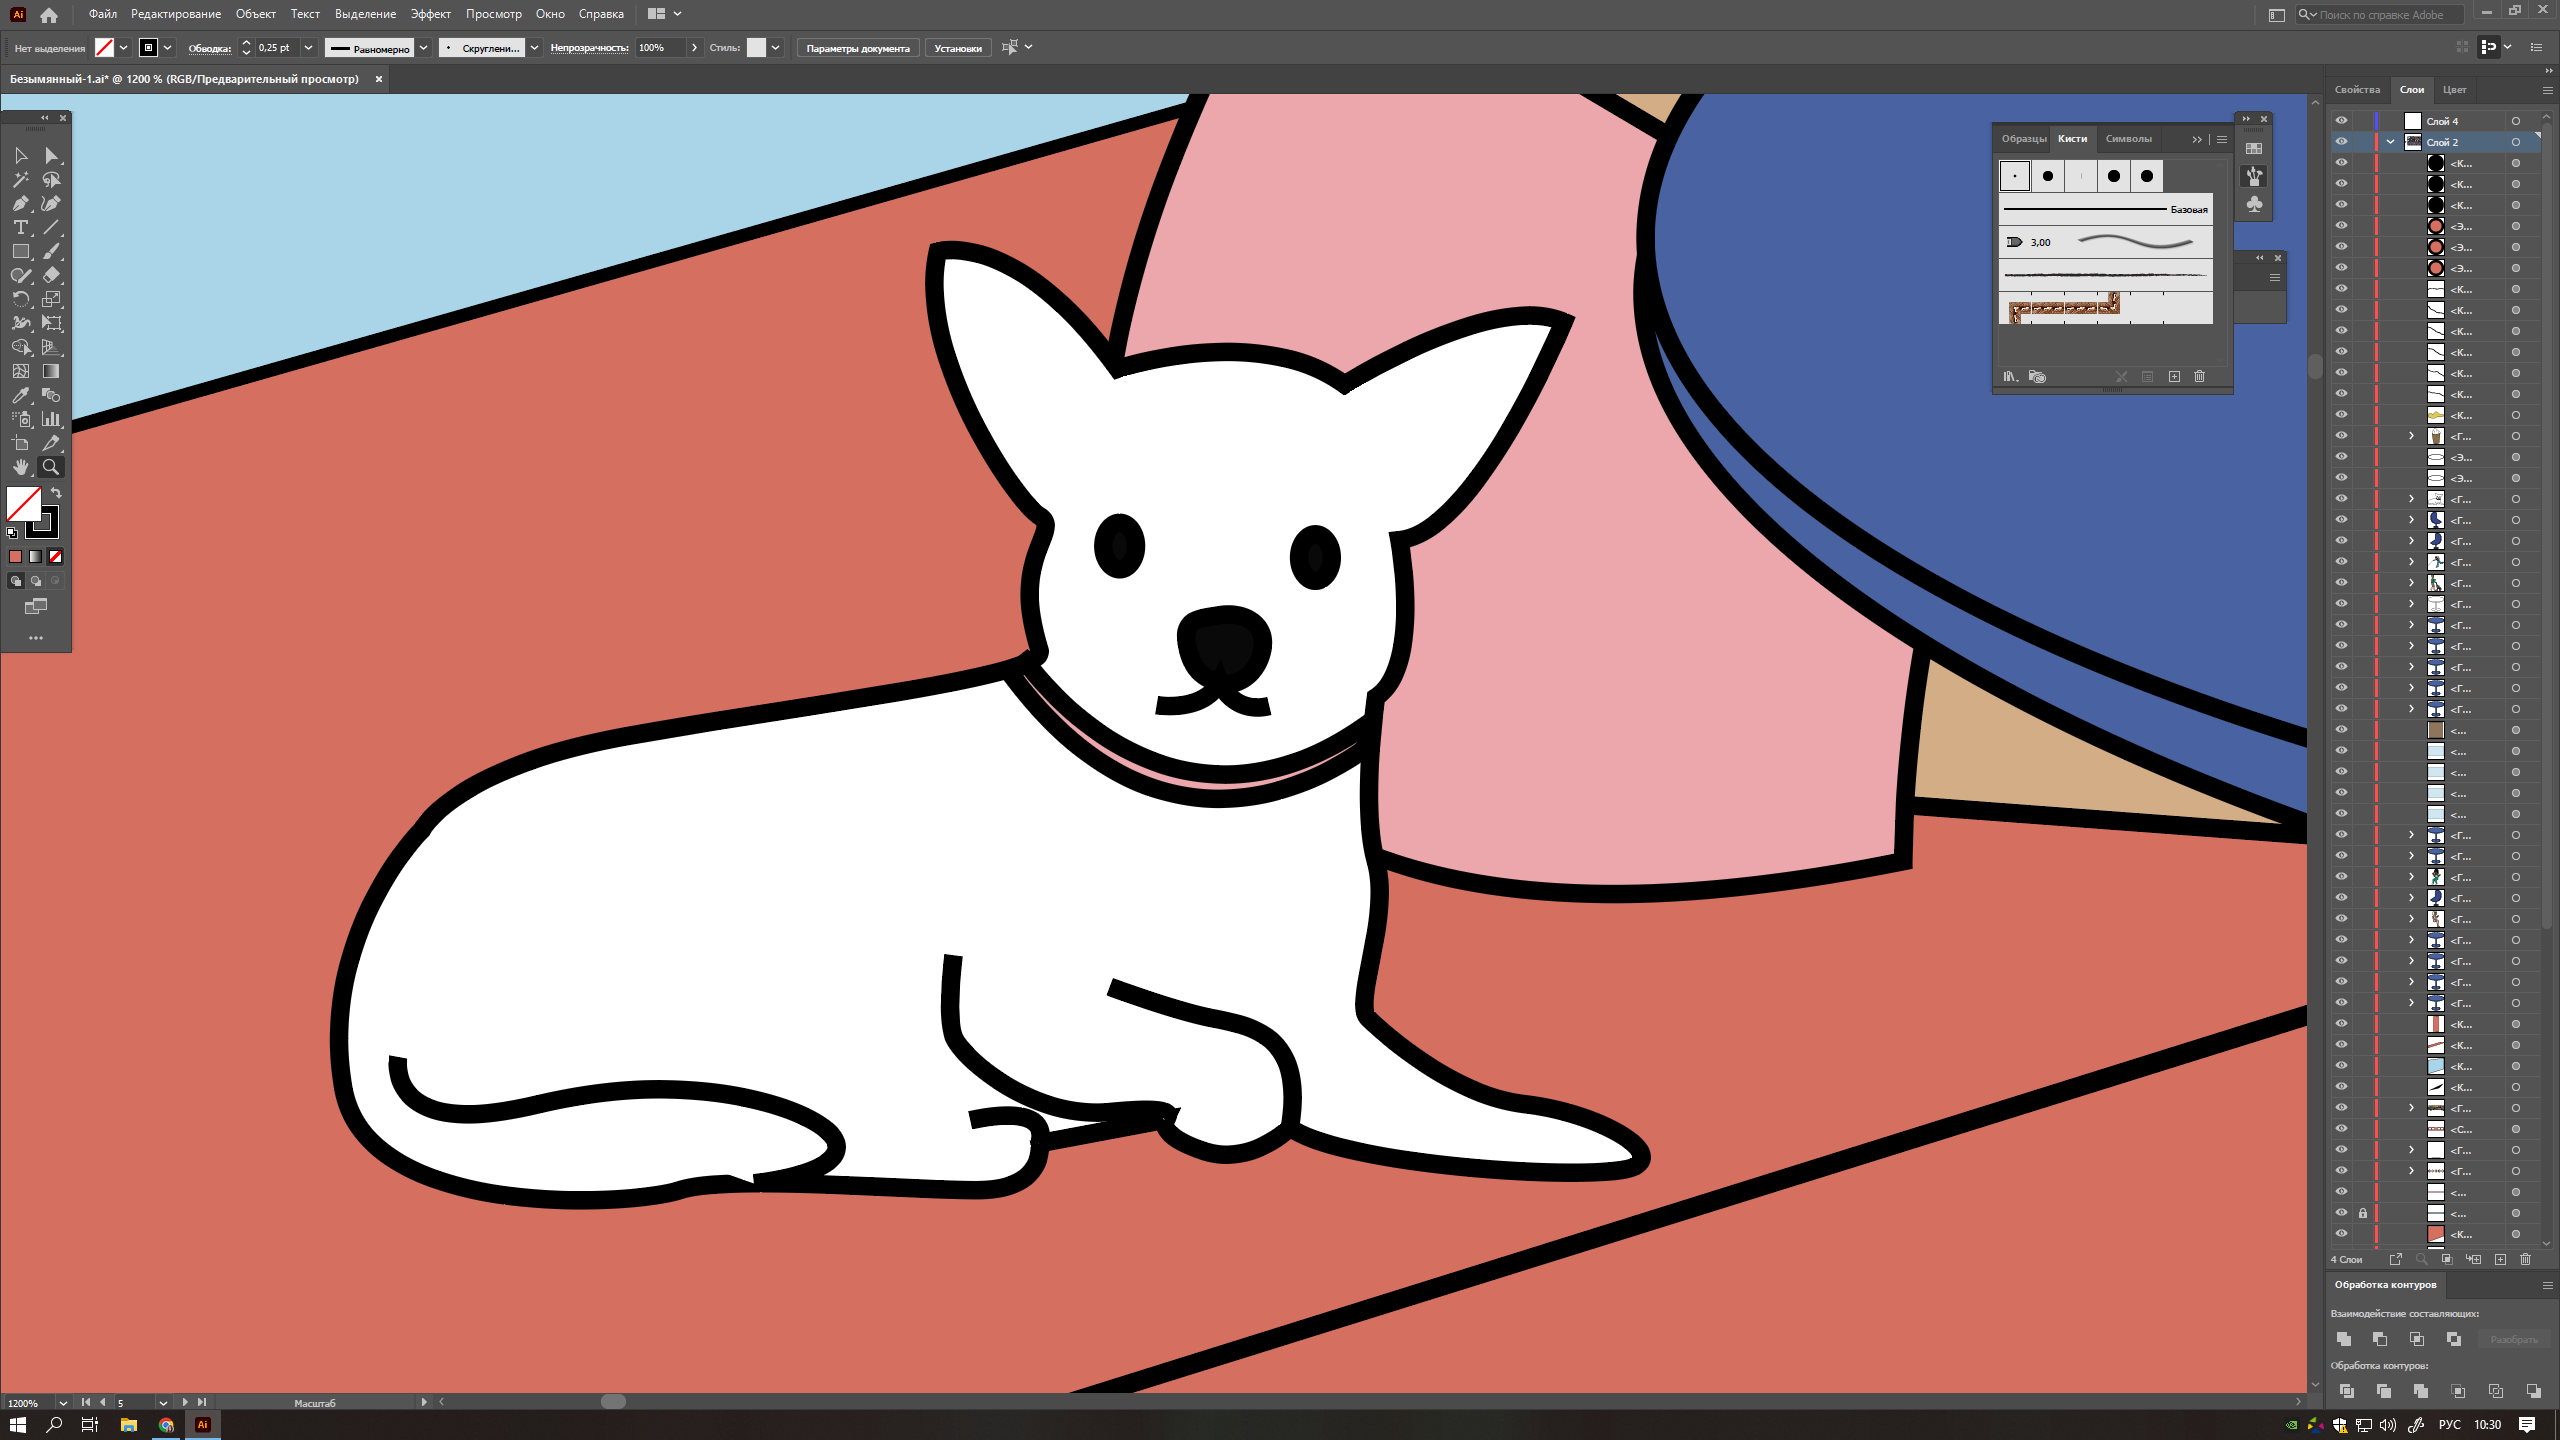Click Установки button in toolbar
The height and width of the screenshot is (1440, 2560).
point(958,47)
